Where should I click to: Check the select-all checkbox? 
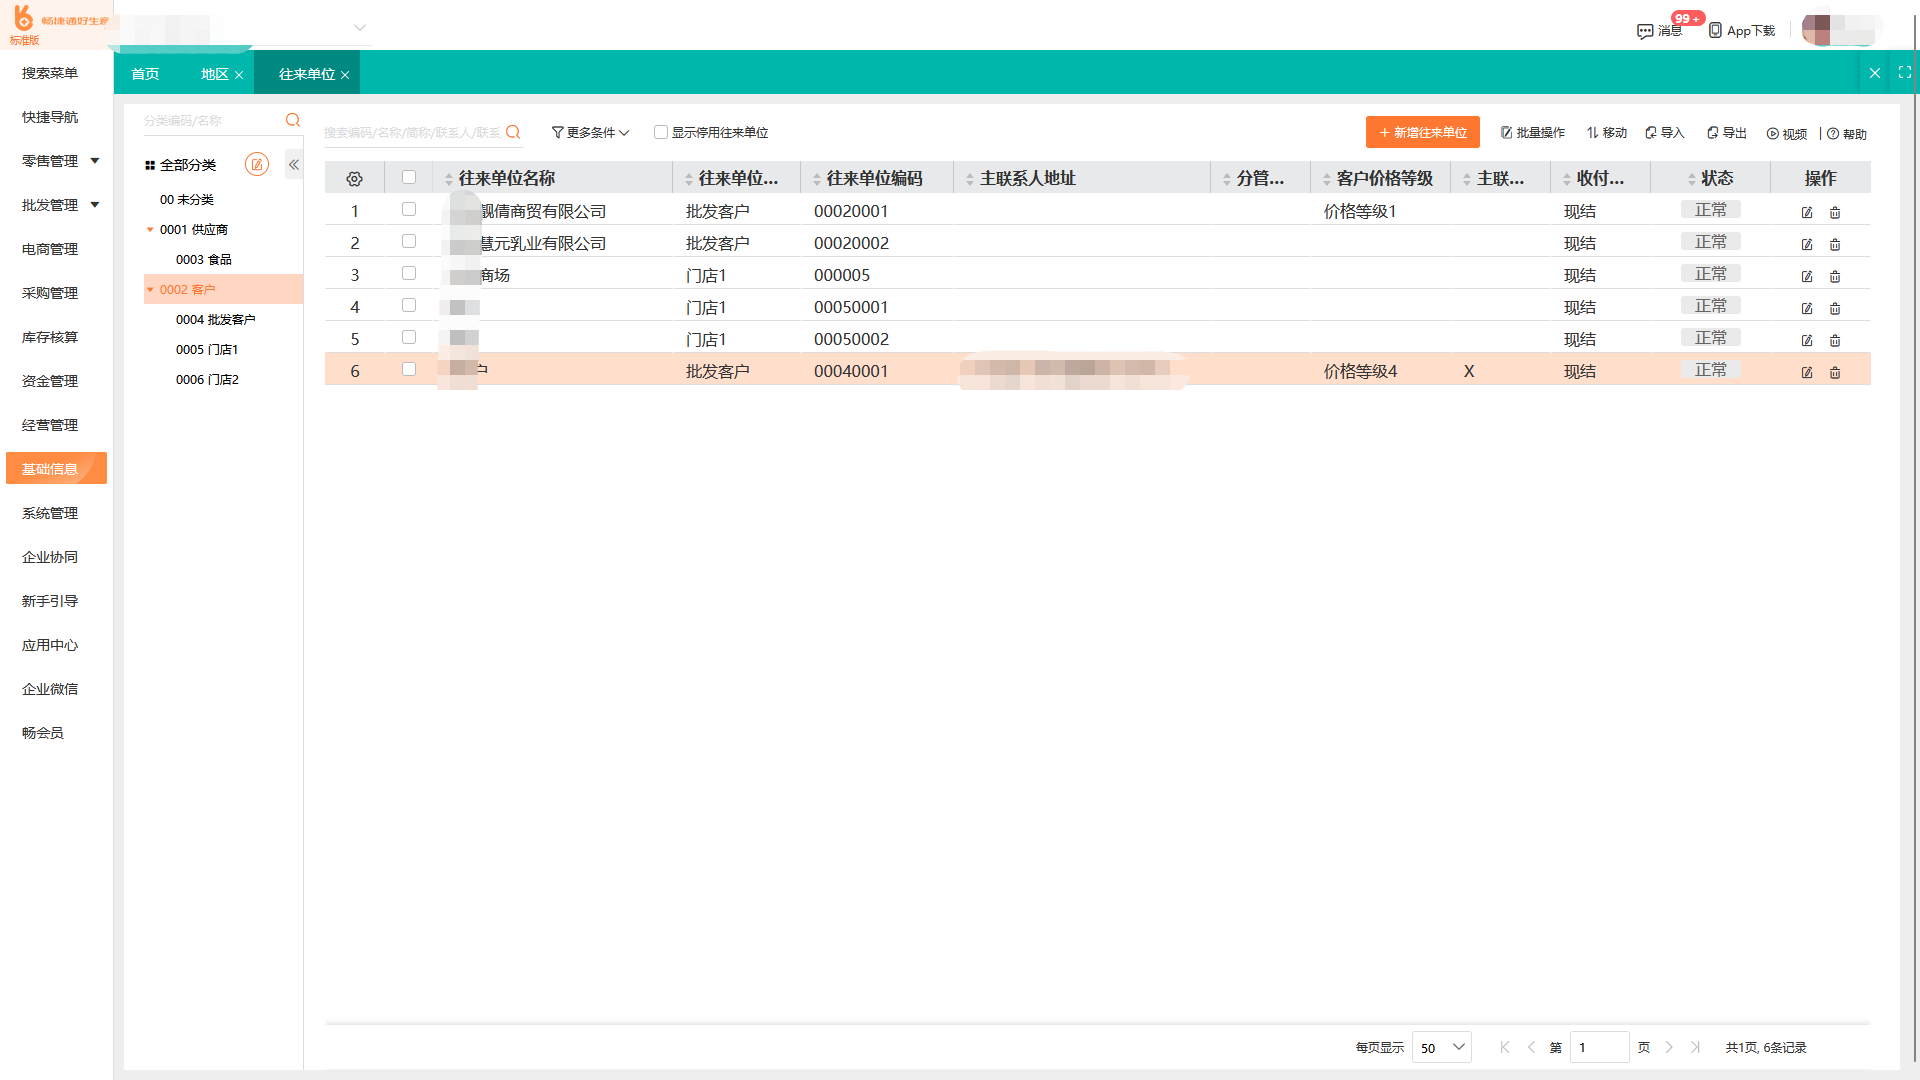pos(410,178)
